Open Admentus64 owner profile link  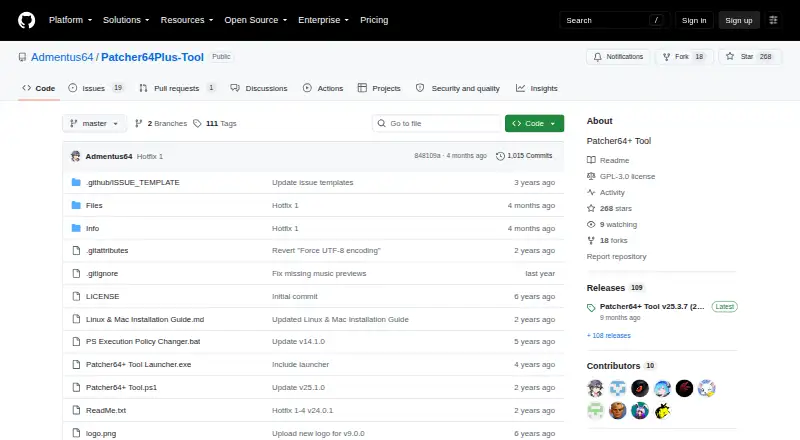[62, 57]
